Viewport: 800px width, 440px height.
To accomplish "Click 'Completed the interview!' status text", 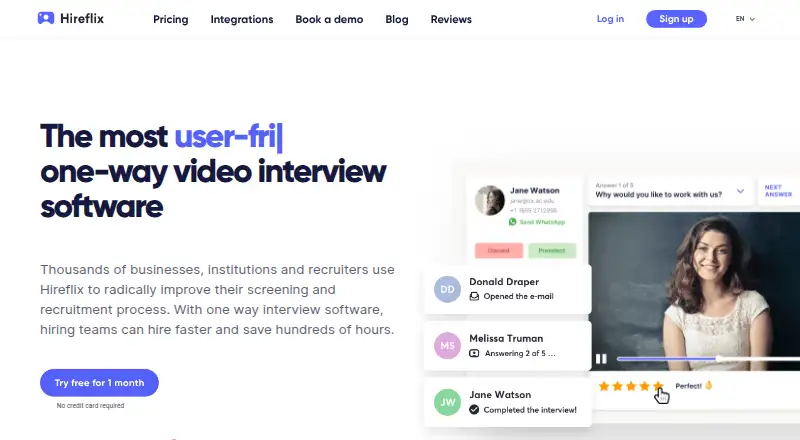I will (530, 410).
